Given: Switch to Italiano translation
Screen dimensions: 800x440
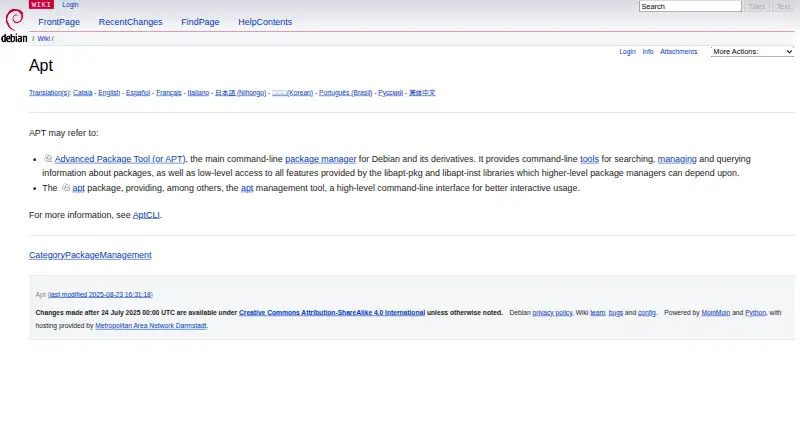Looking at the screenshot, I should coord(198,93).
